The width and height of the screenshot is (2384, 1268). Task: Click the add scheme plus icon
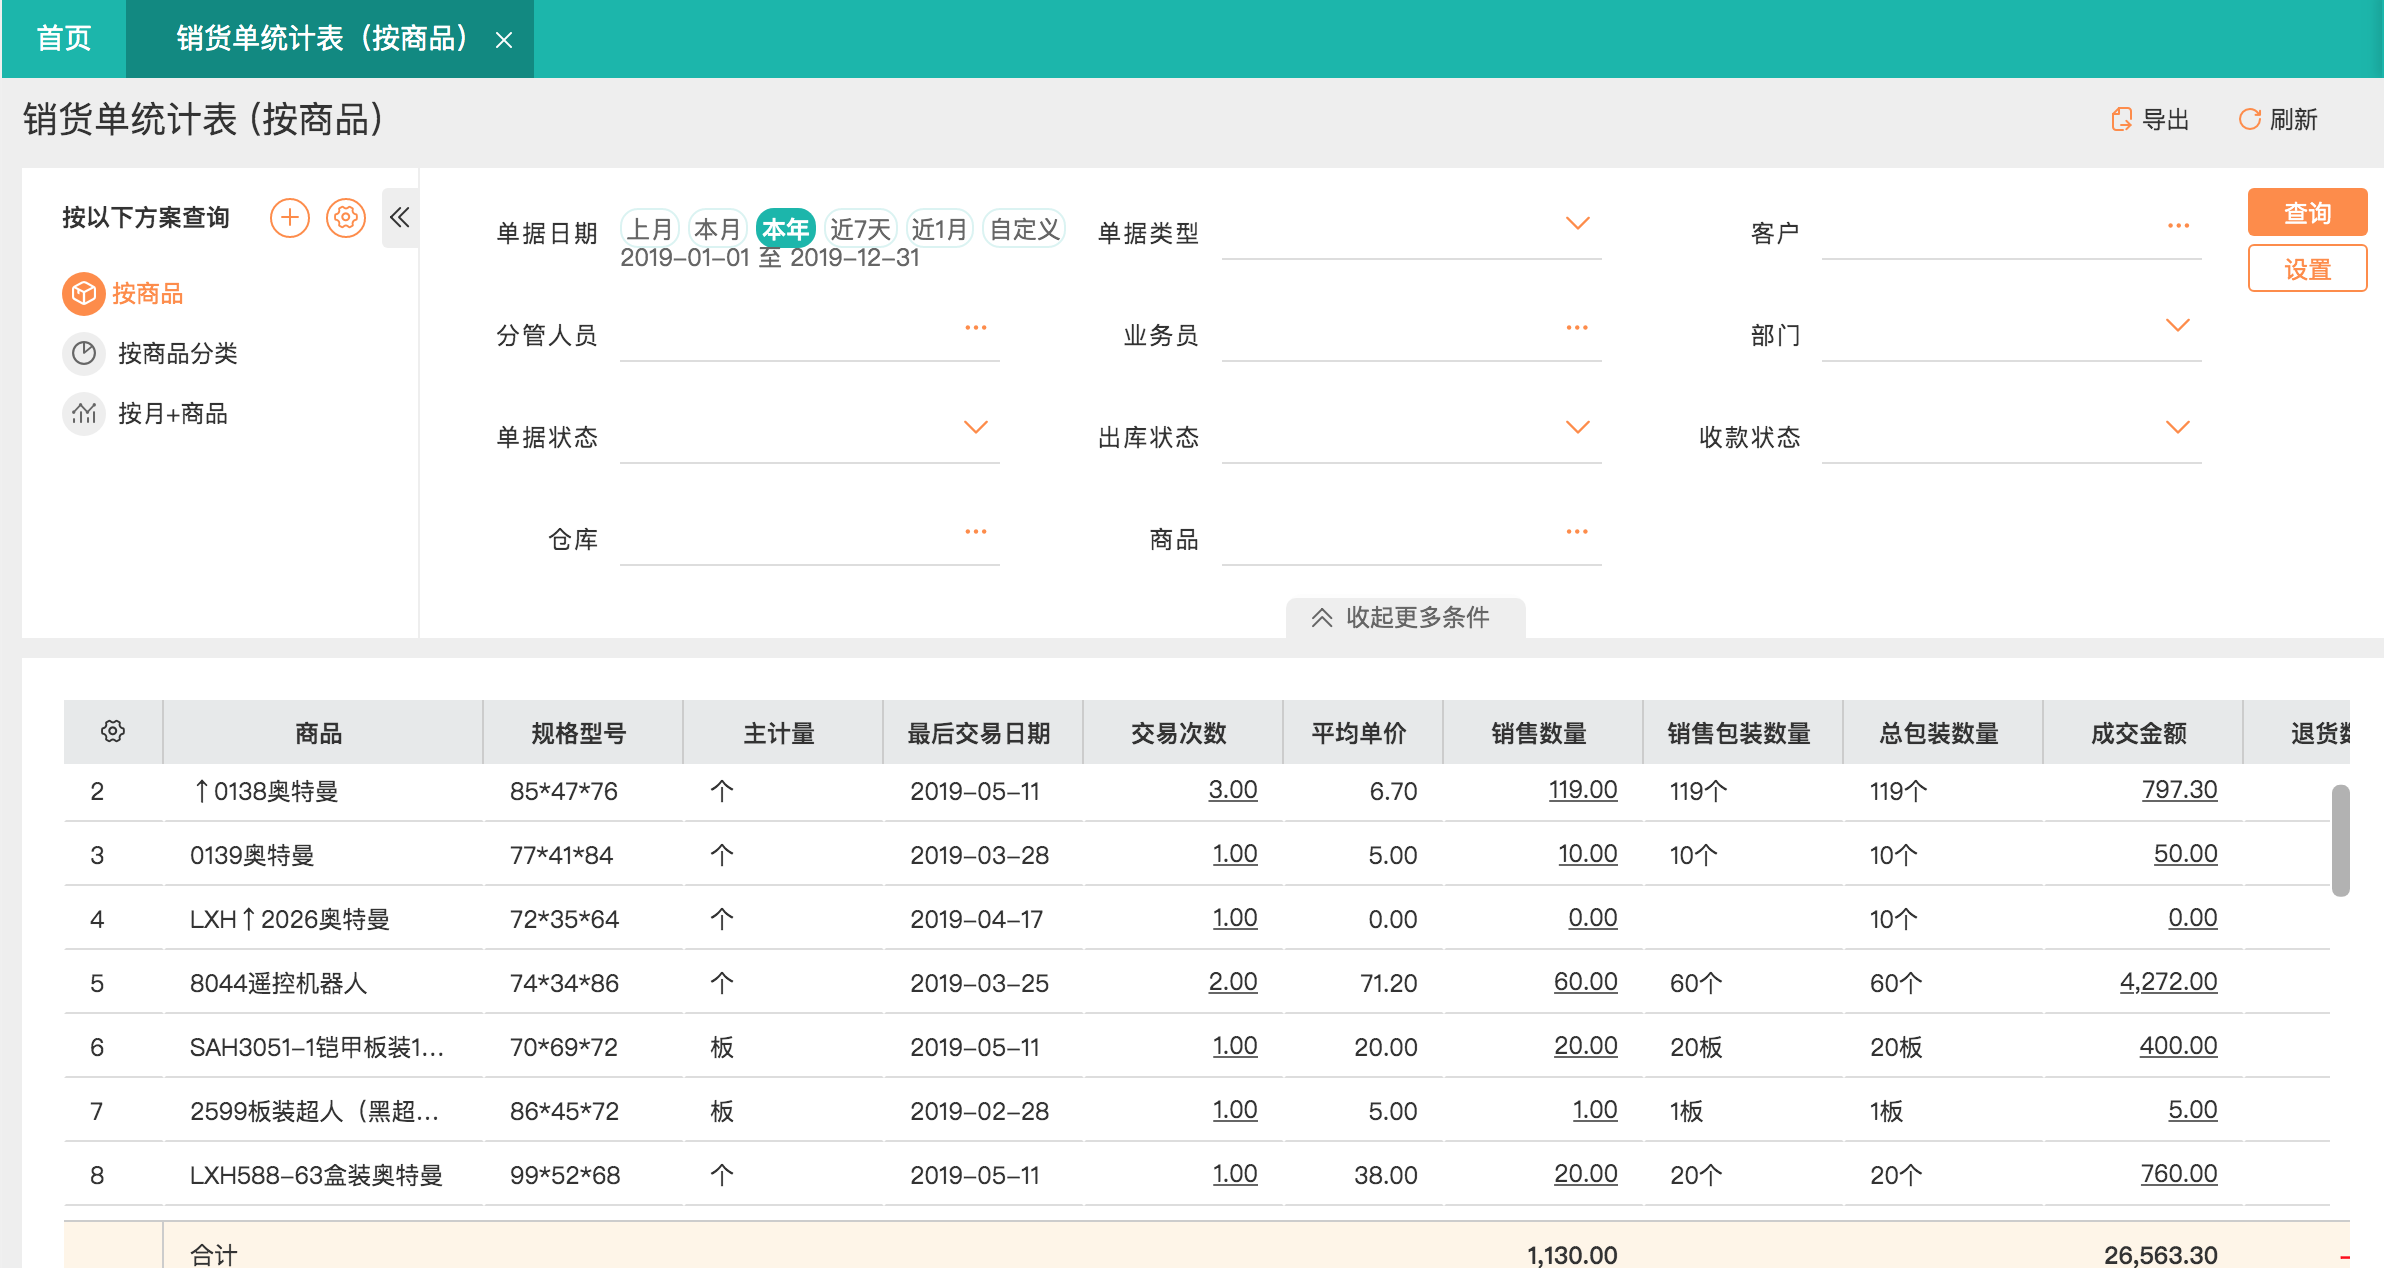pyautogui.click(x=290, y=219)
